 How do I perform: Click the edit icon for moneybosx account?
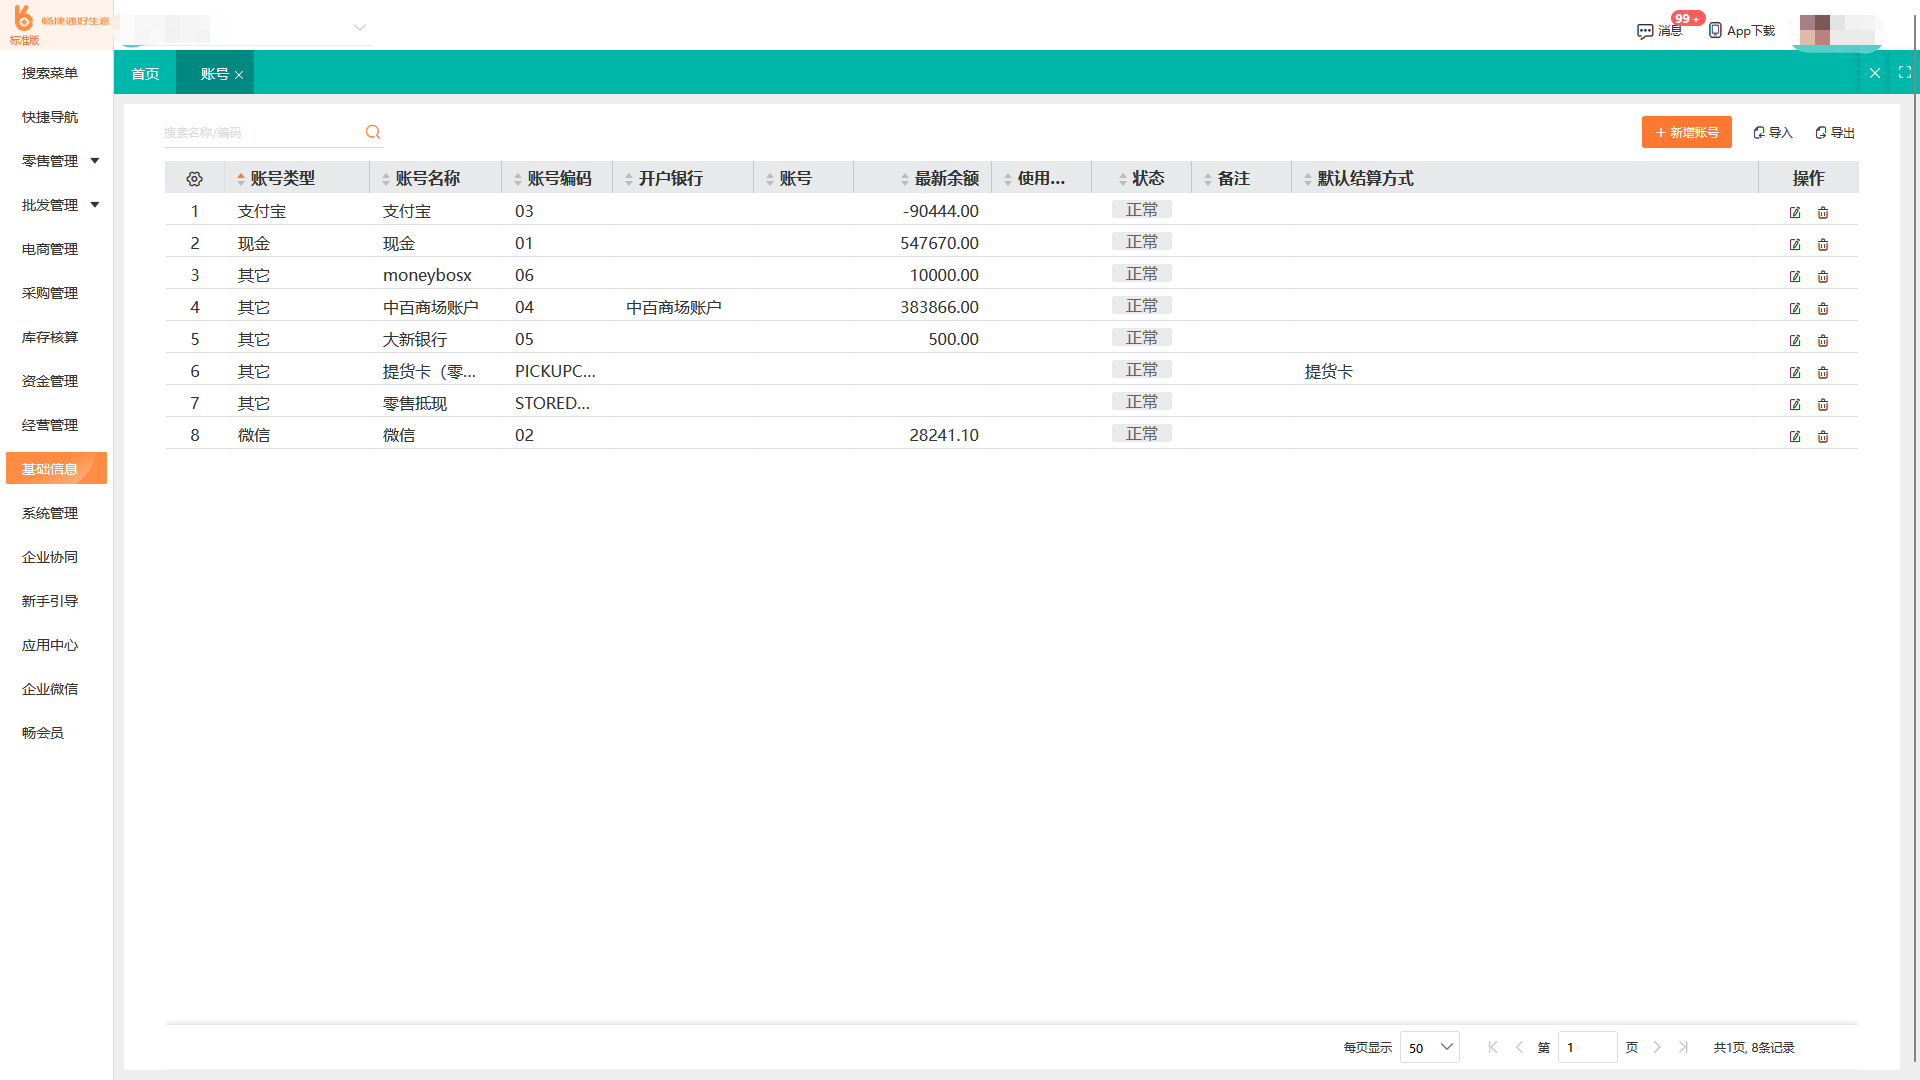1795,276
